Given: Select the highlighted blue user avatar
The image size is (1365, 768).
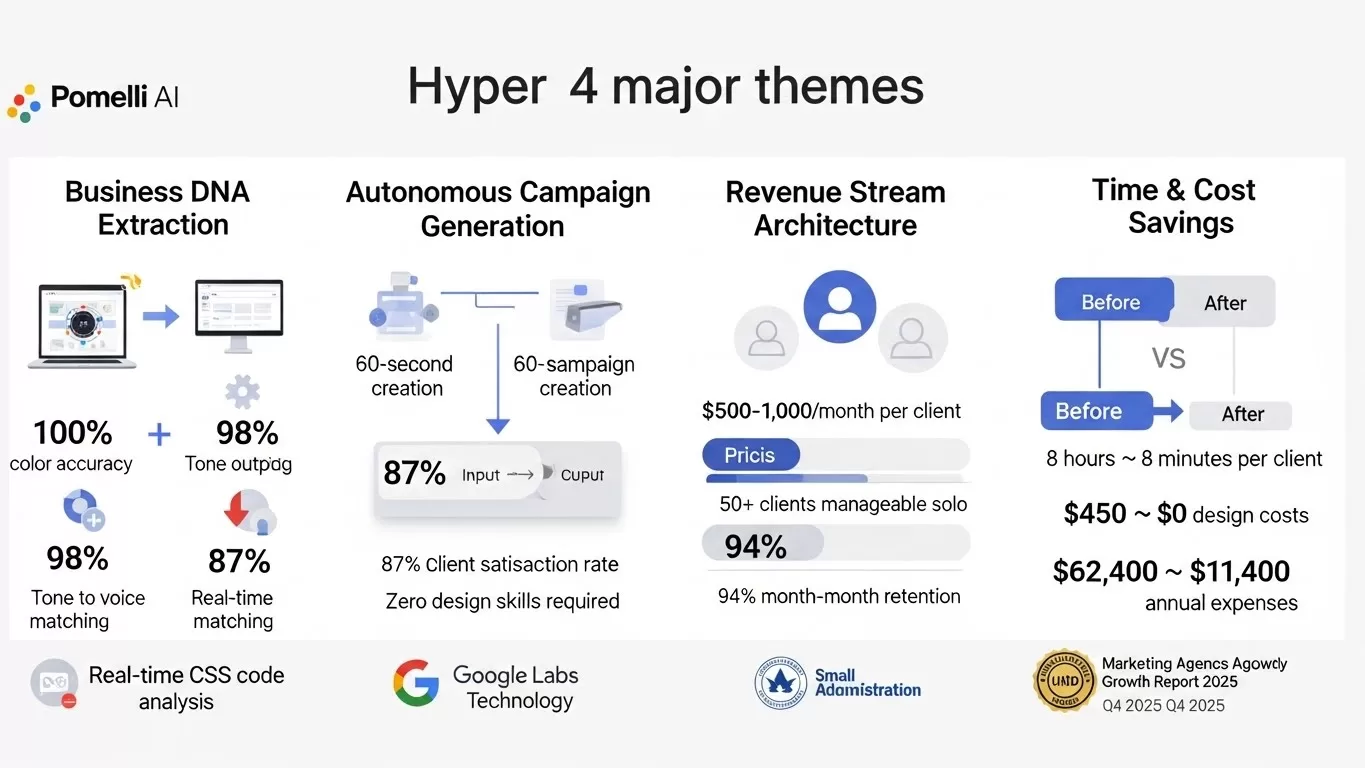Looking at the screenshot, I should point(840,307).
